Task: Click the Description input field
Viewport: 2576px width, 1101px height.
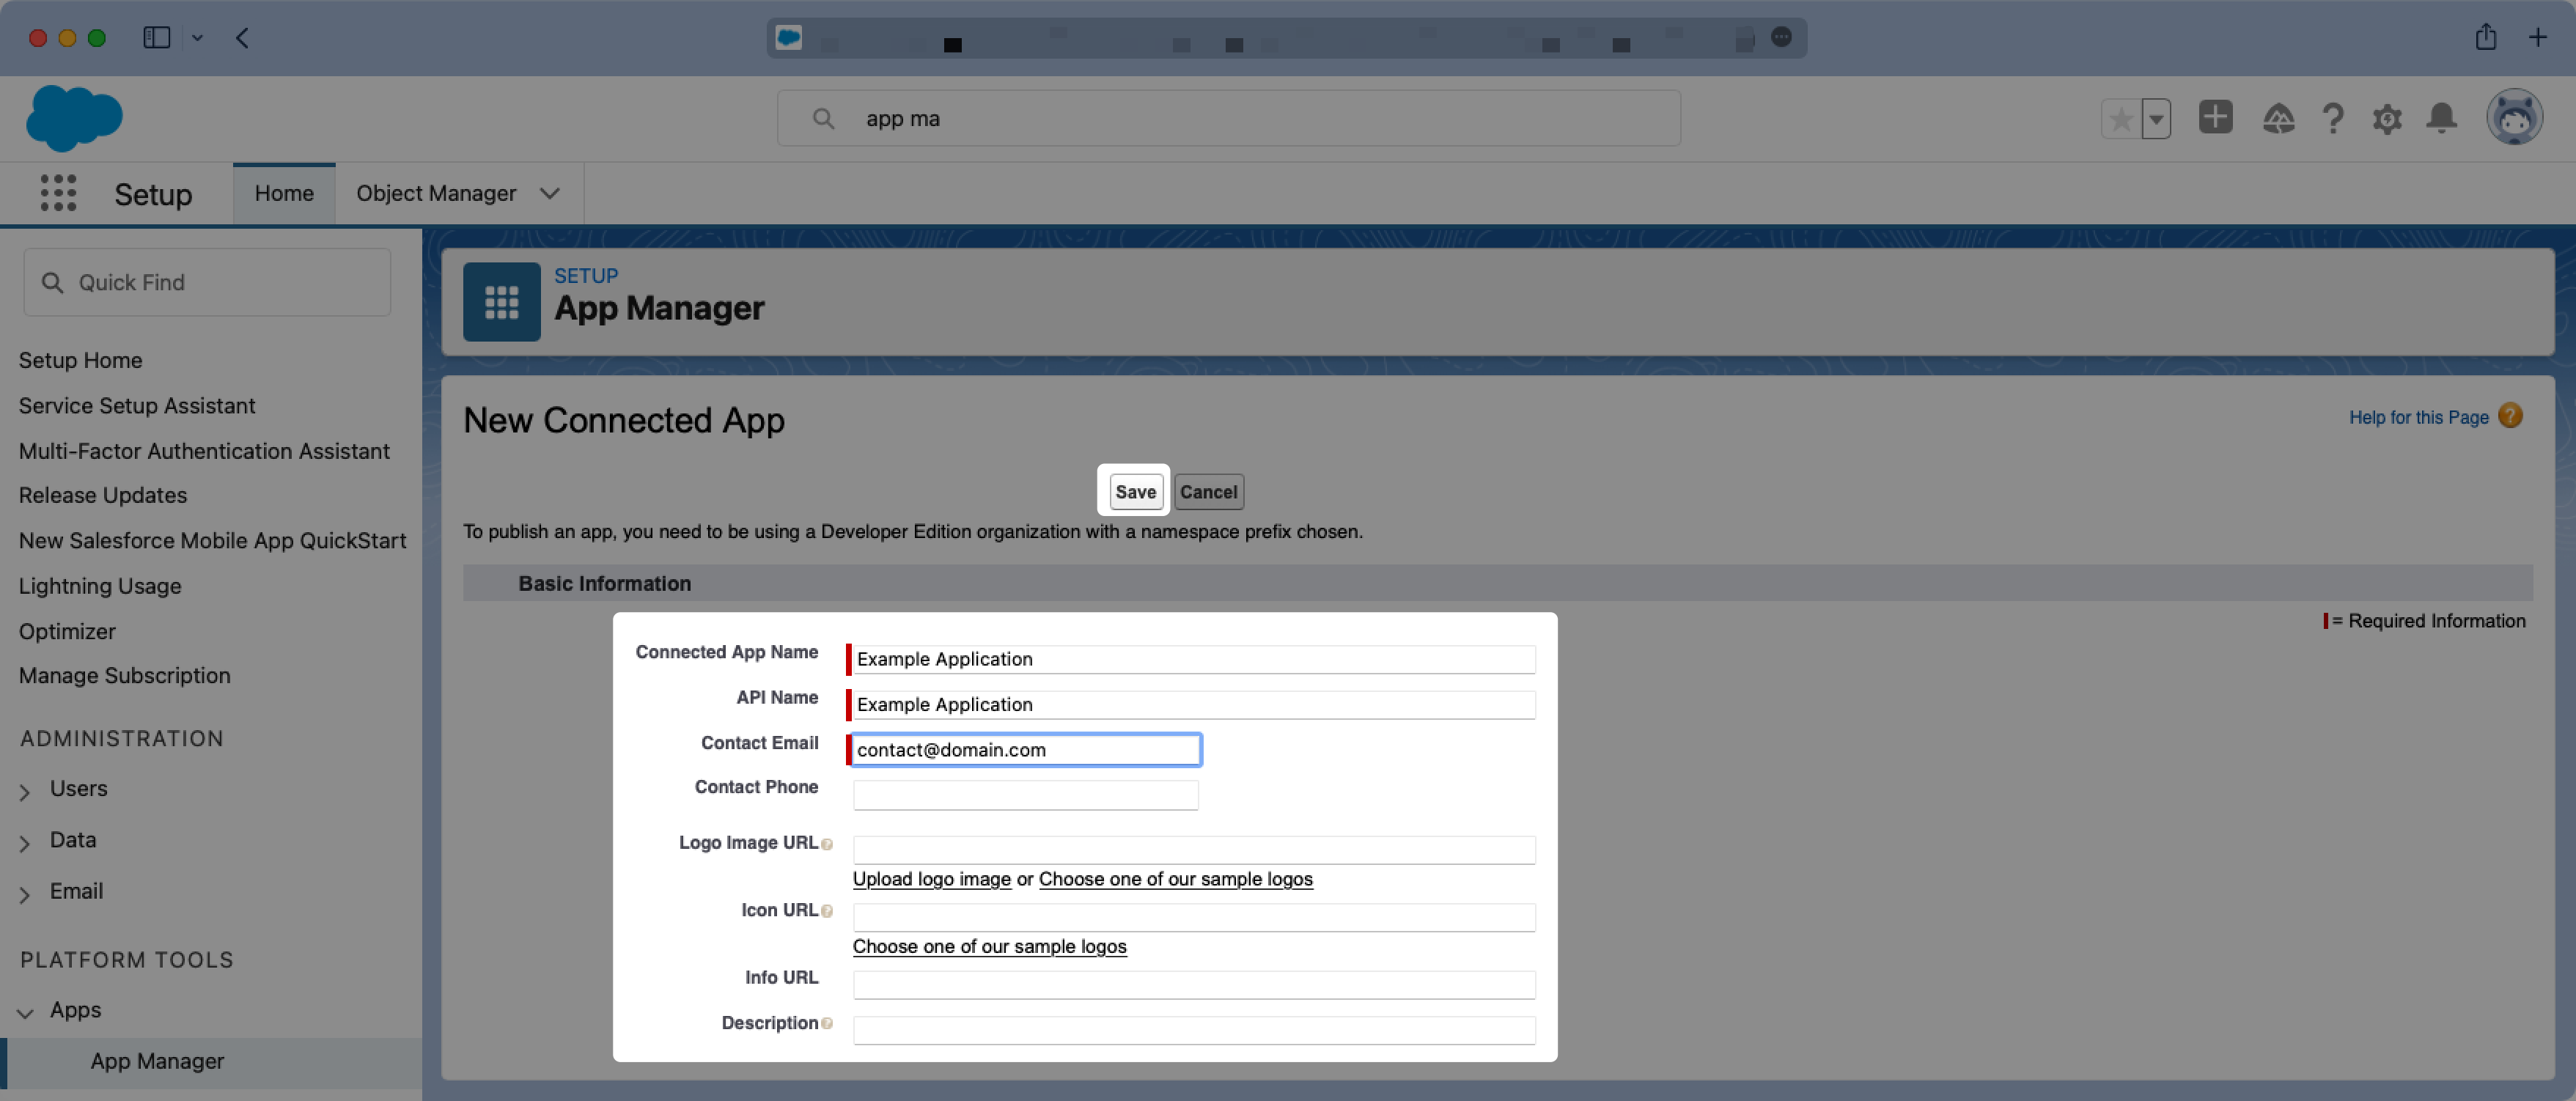Action: point(1194,1027)
